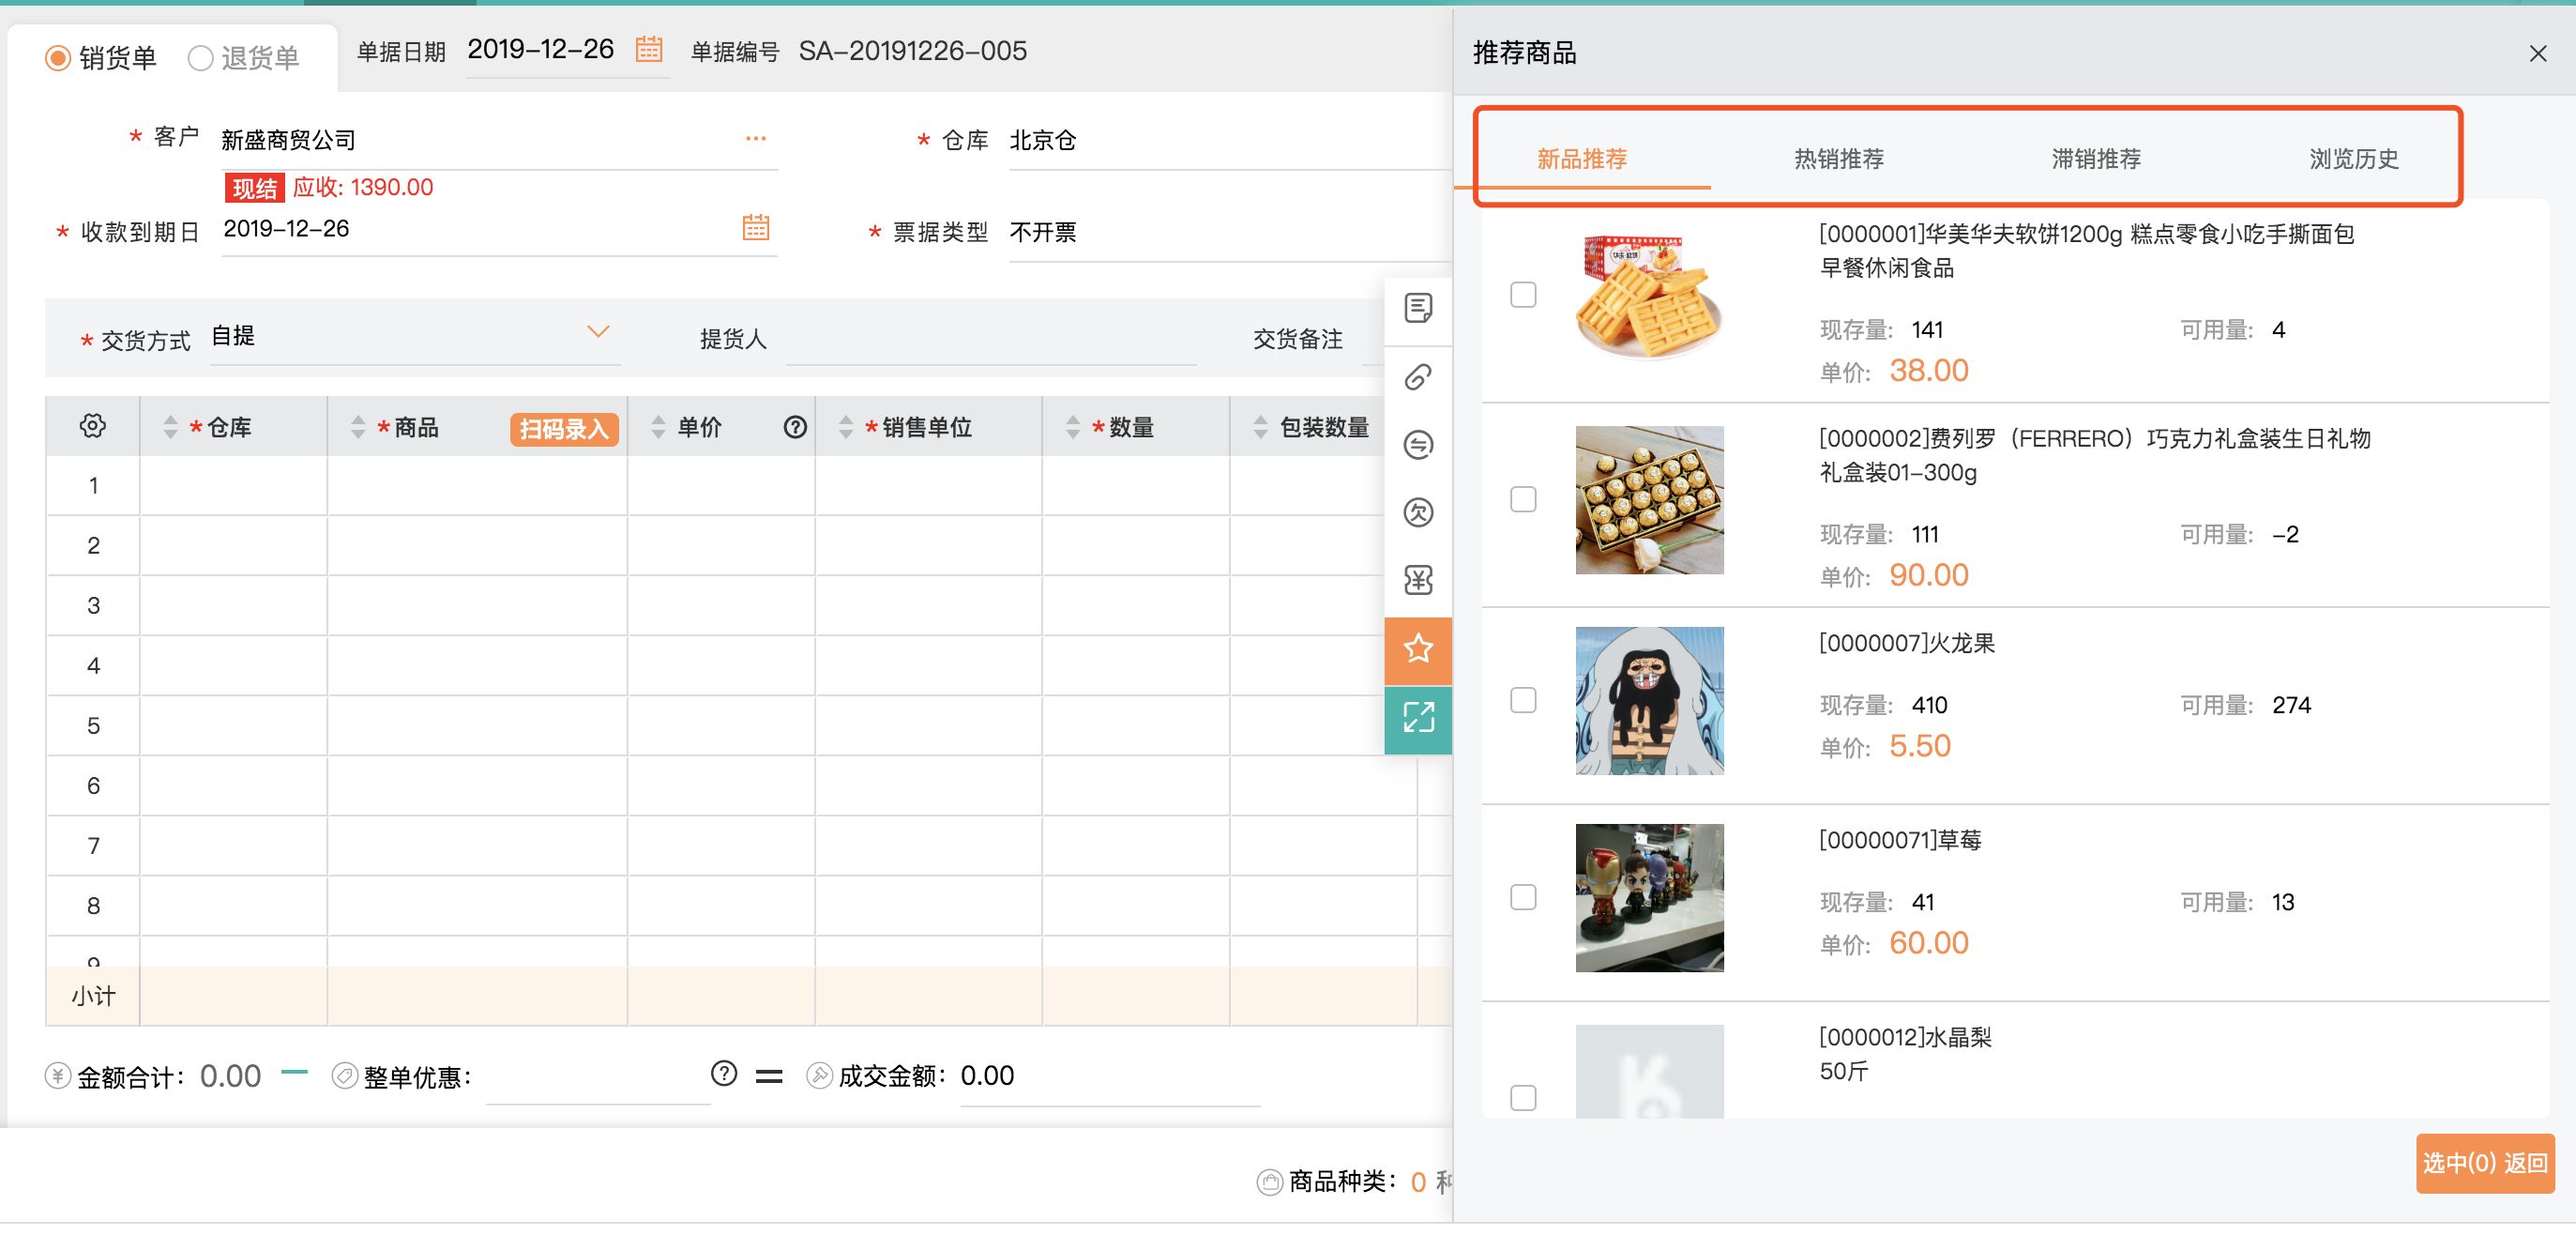Click the refresh/sync icon on sidebar
2576x1235 pixels.
pyautogui.click(x=1417, y=444)
